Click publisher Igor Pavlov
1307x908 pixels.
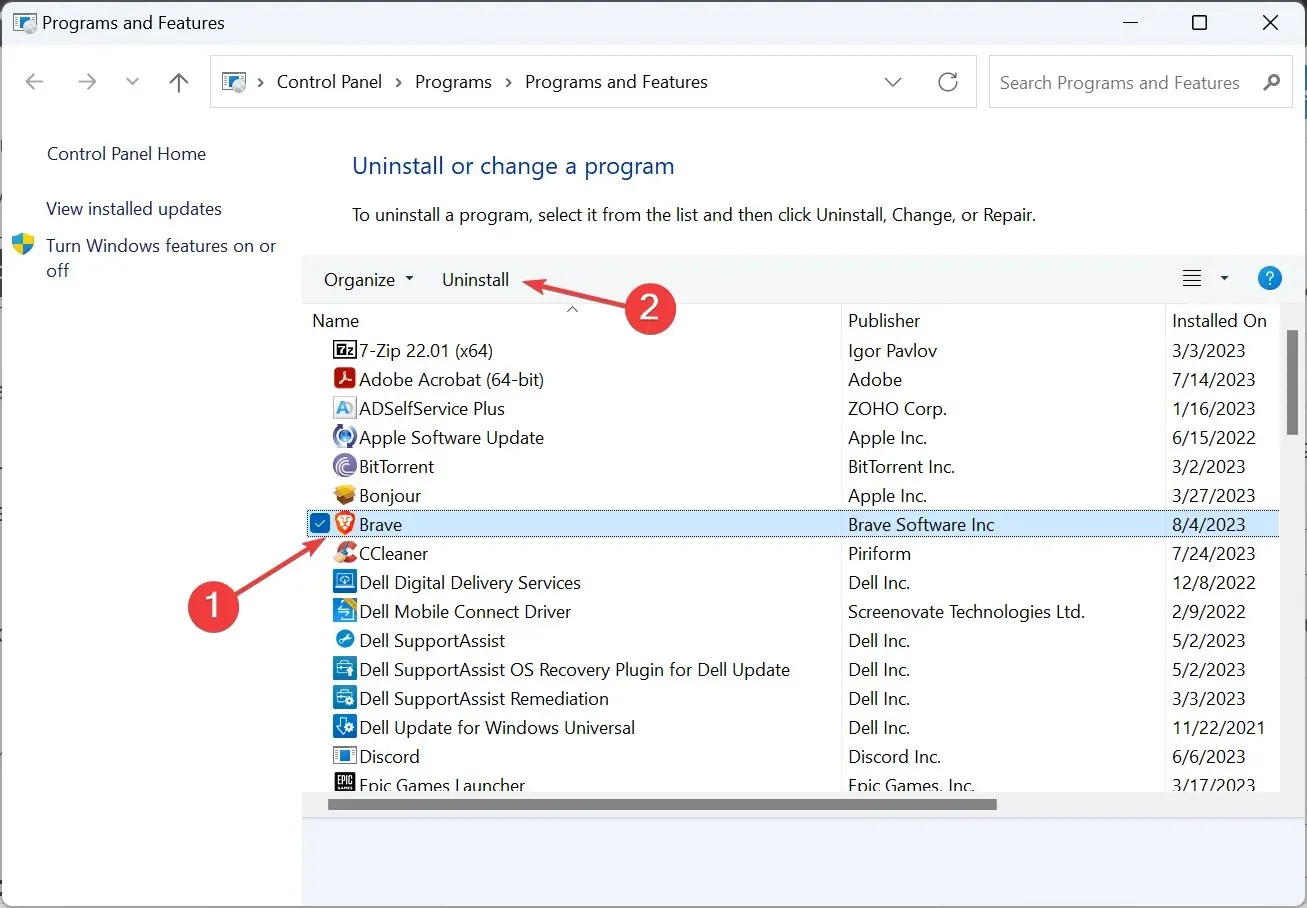(x=892, y=351)
